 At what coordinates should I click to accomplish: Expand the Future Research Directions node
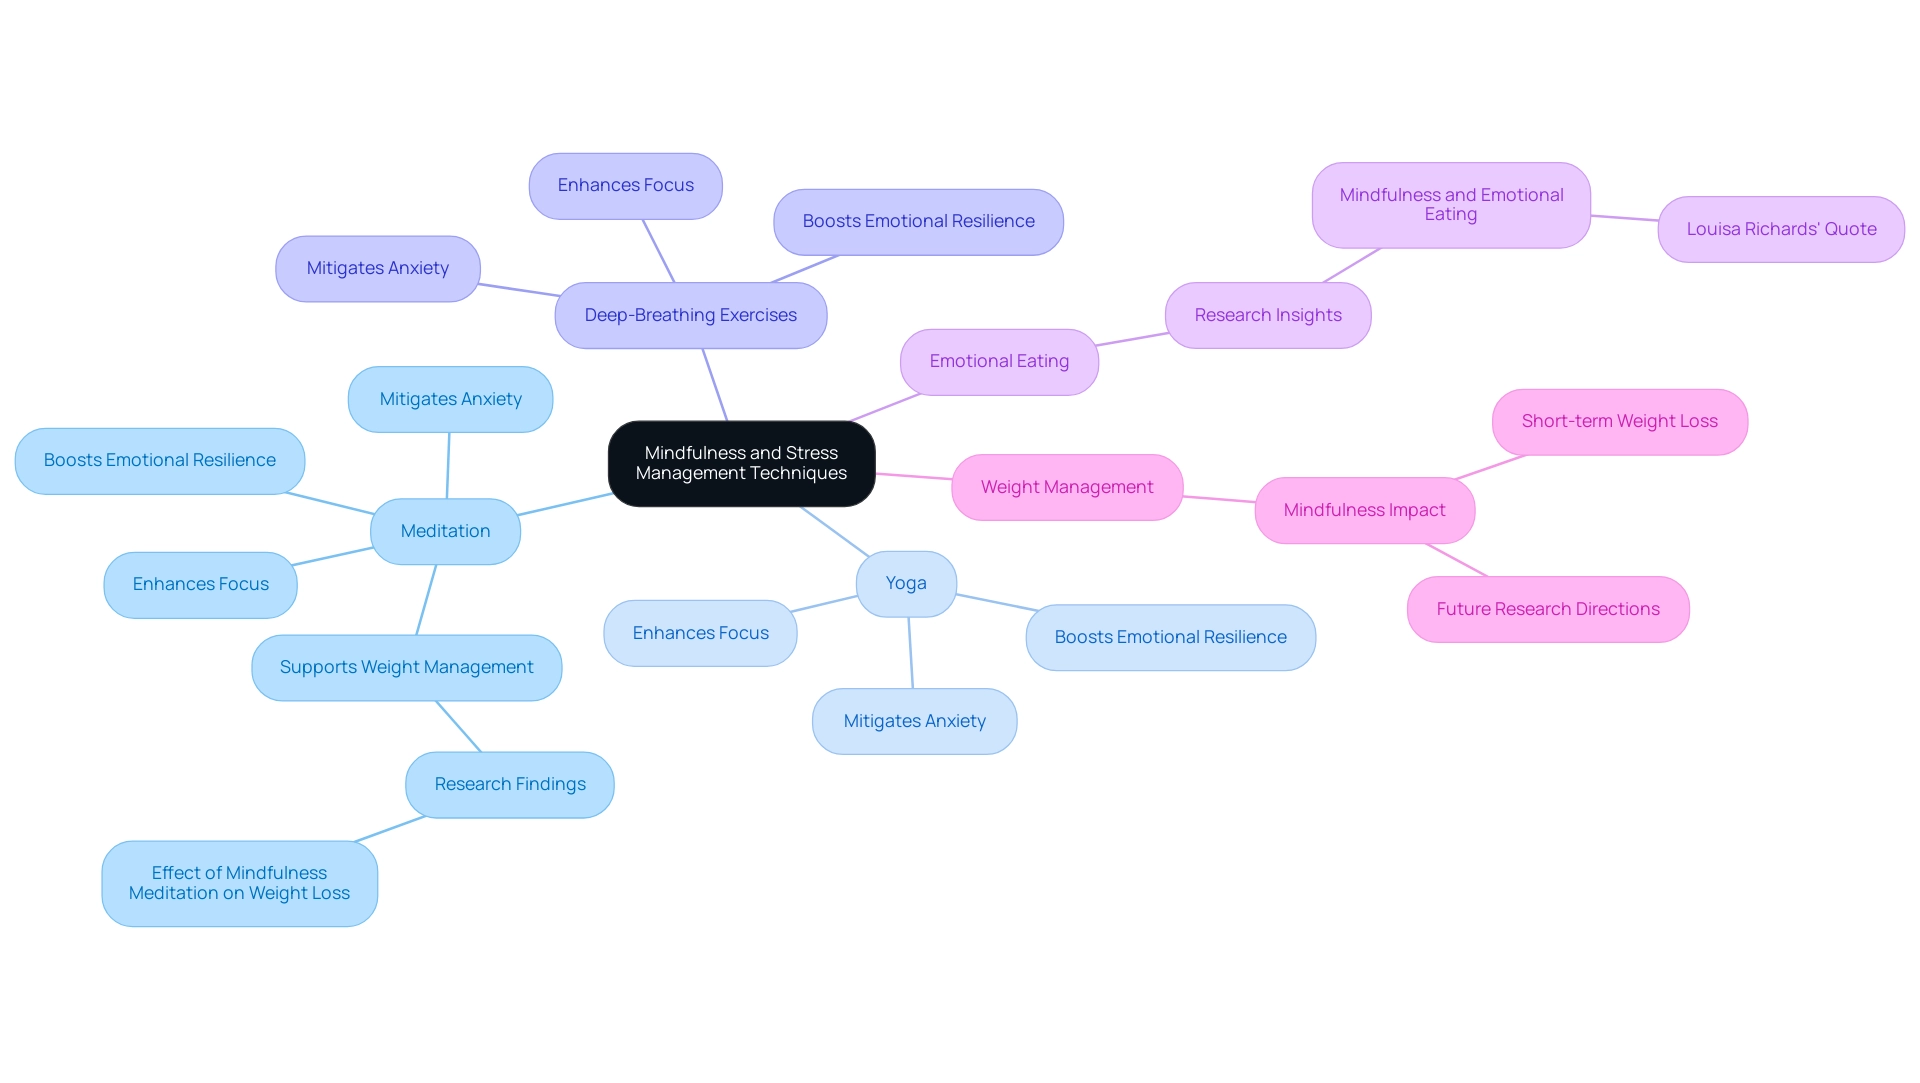[1544, 607]
